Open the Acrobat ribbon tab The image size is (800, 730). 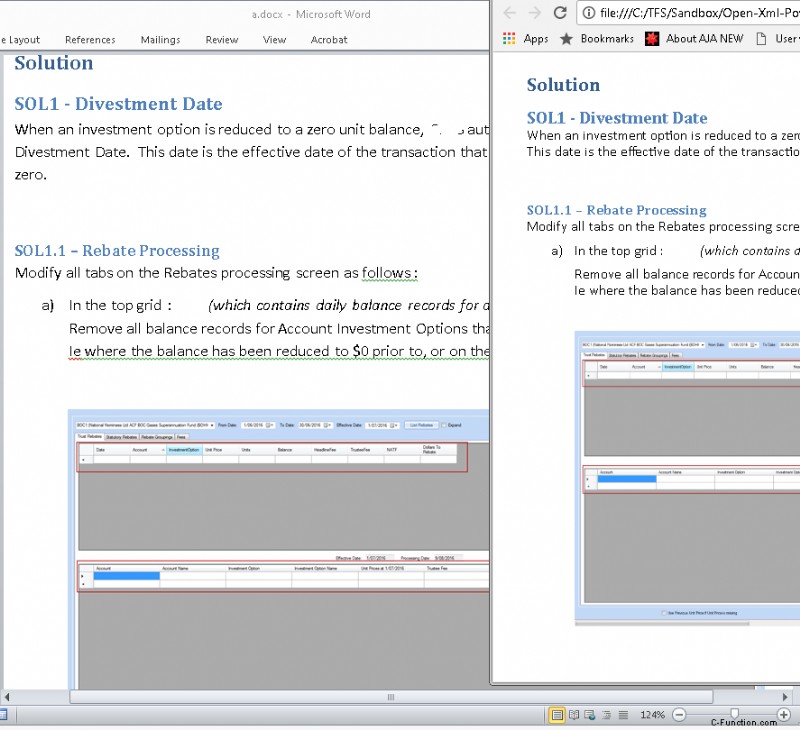click(x=328, y=40)
